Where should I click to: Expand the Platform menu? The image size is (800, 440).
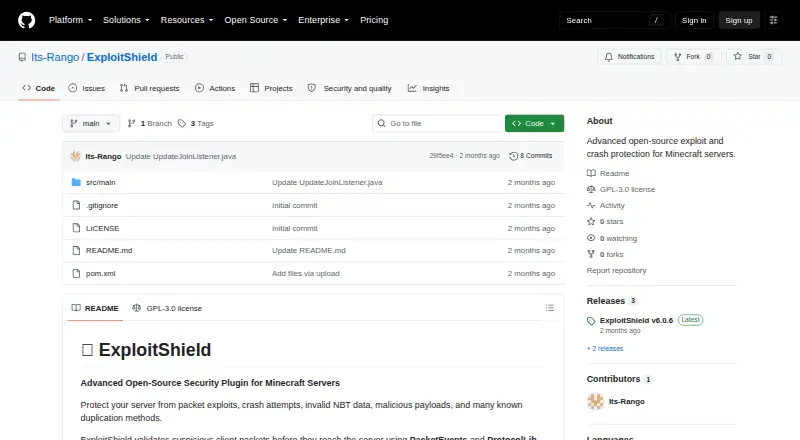(x=70, y=20)
